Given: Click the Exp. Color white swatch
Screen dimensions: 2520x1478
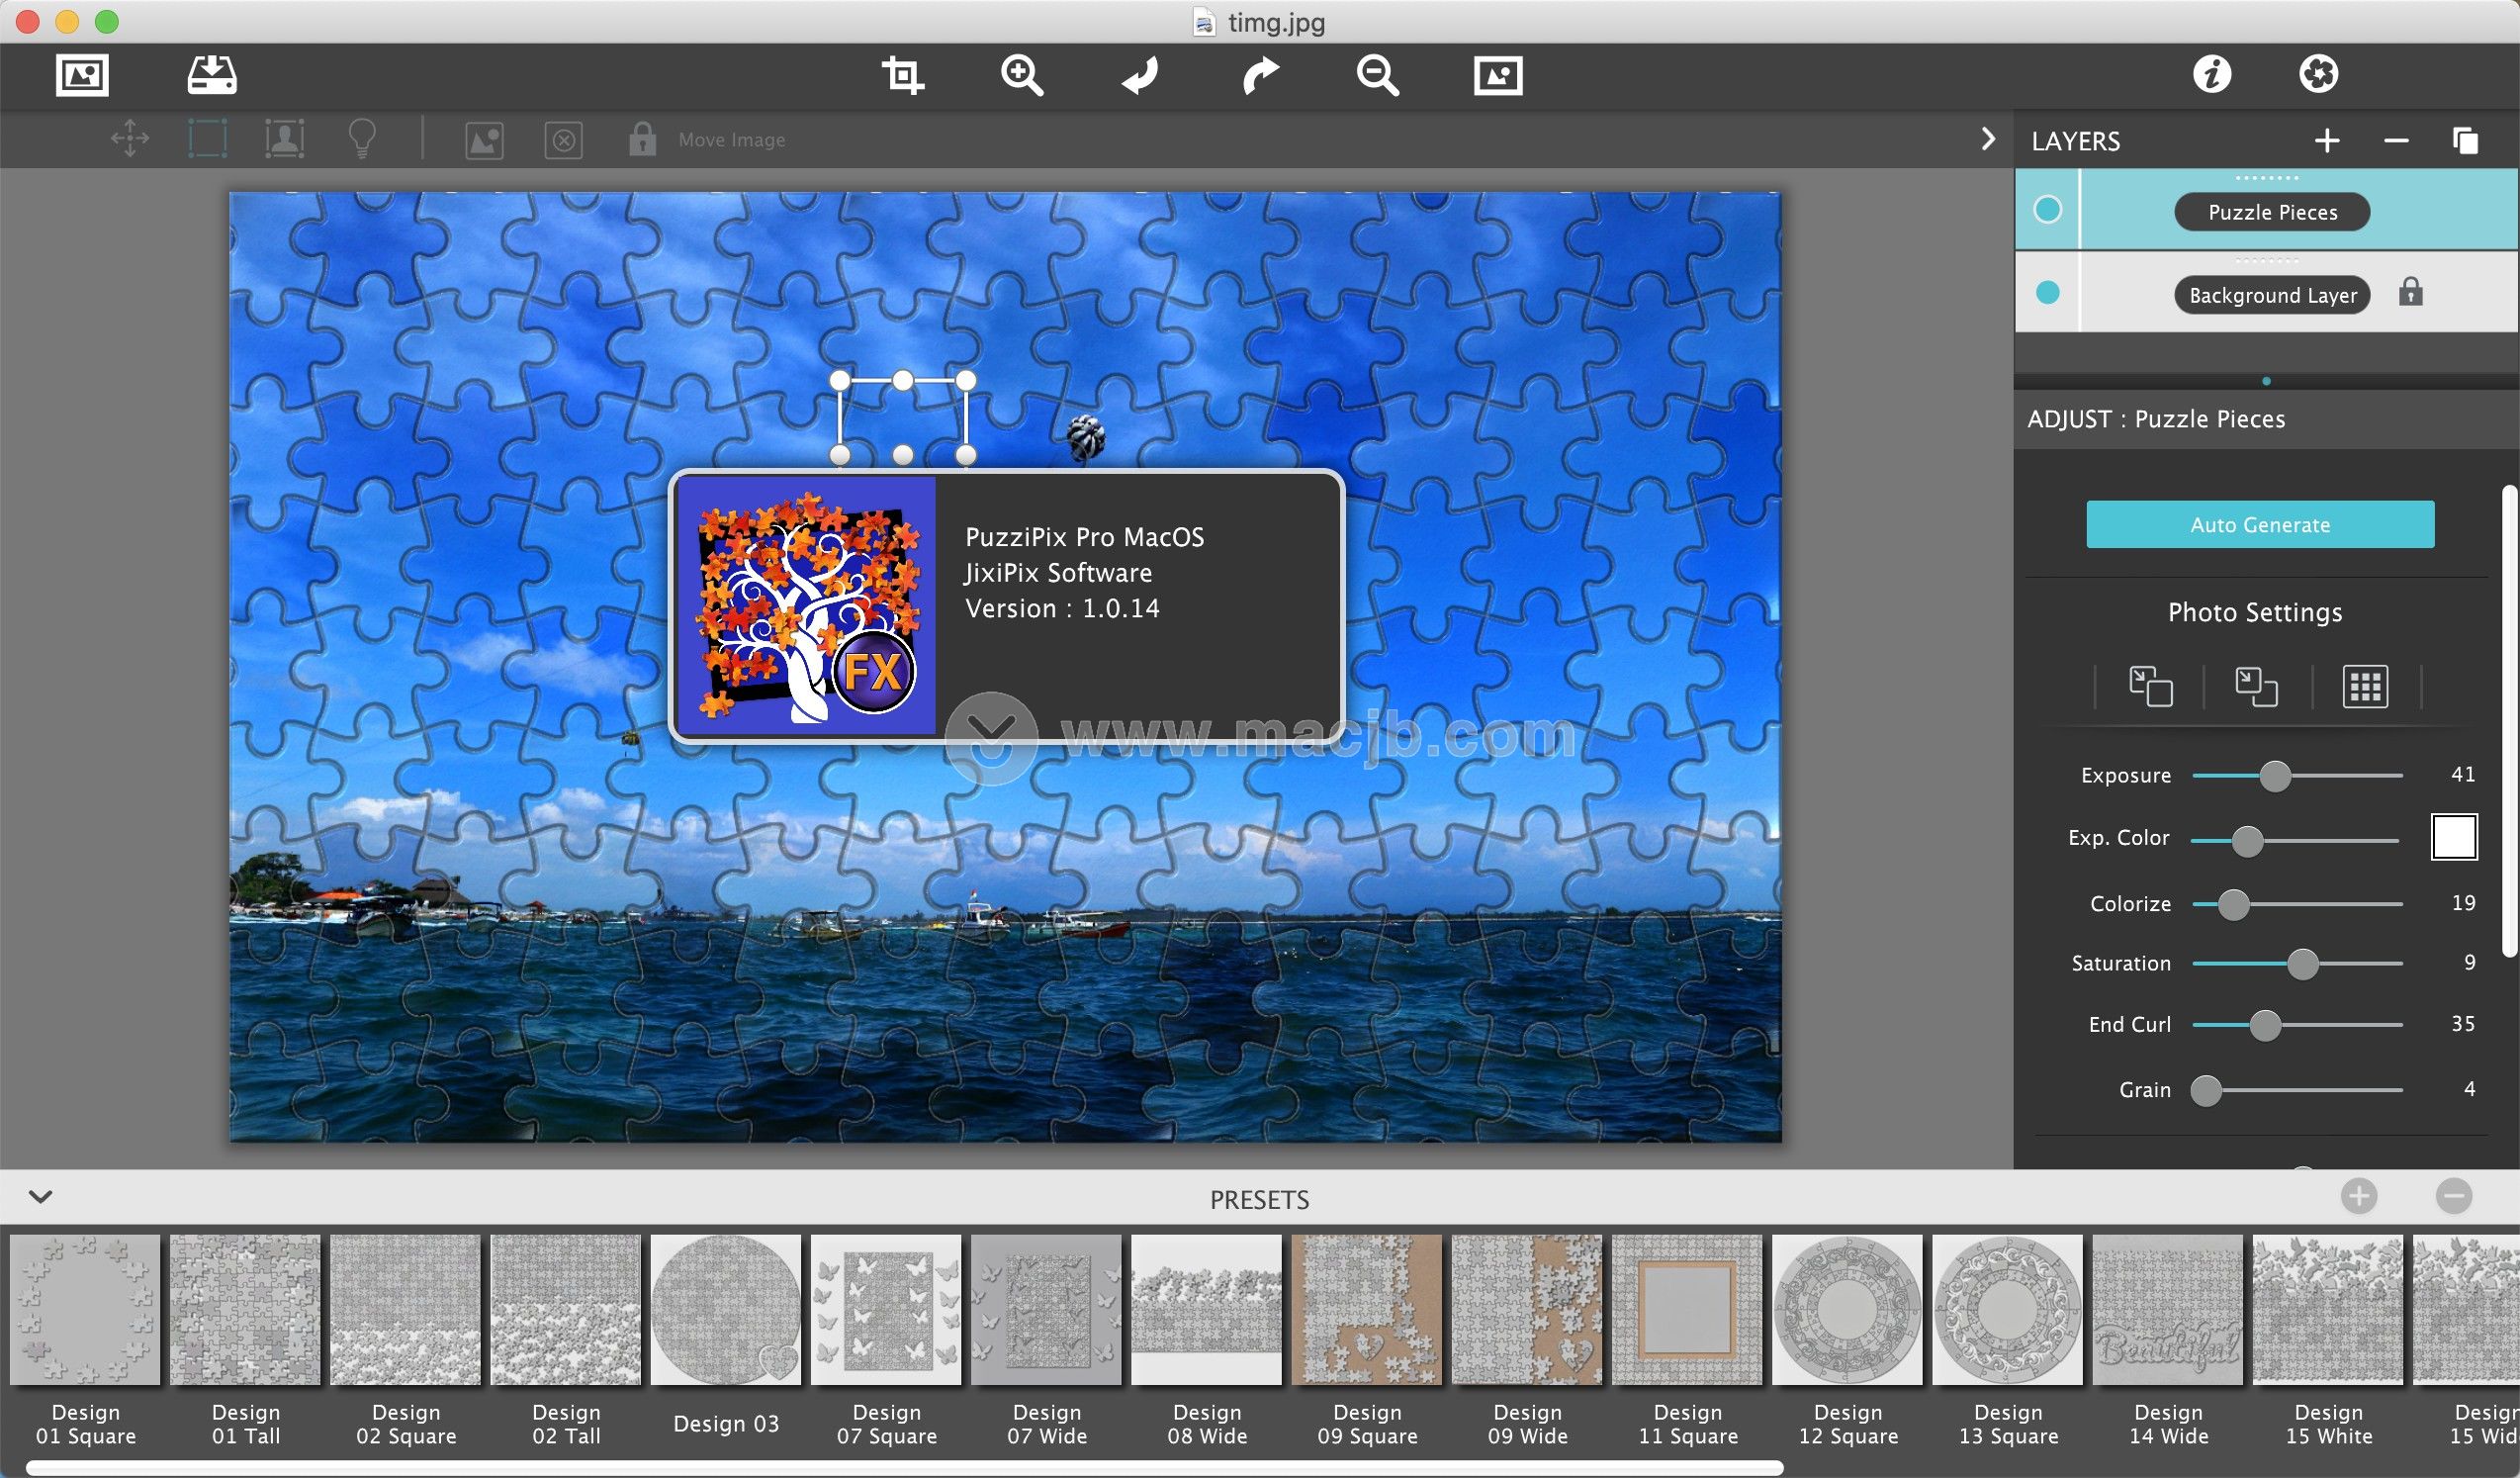Looking at the screenshot, I should point(2454,837).
